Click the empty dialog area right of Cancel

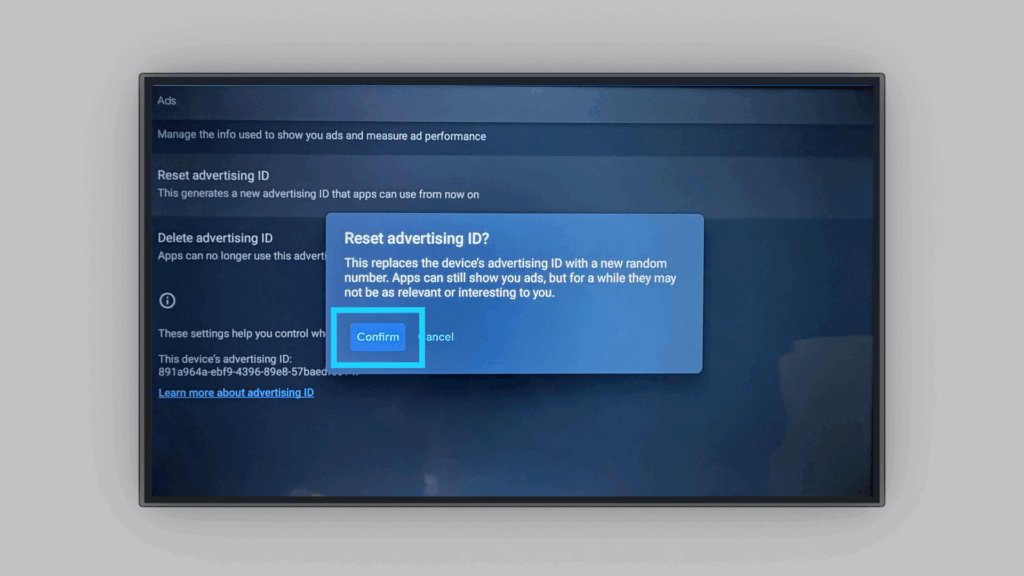coord(580,337)
